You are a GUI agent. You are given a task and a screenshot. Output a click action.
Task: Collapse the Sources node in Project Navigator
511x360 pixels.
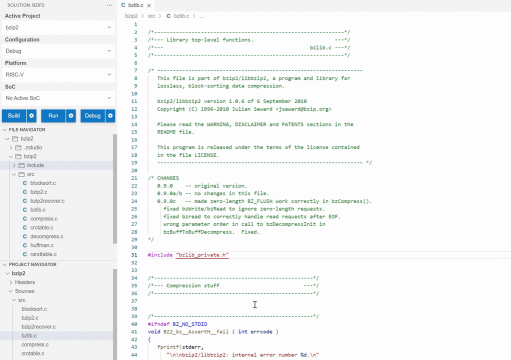pyautogui.click(x=11, y=291)
